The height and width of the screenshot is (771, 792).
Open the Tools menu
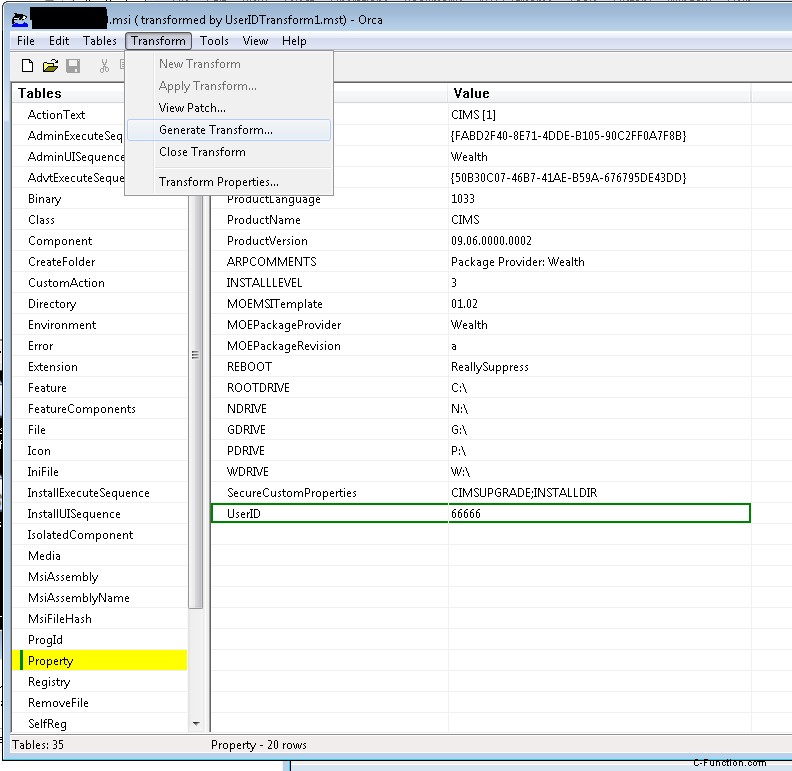click(x=214, y=41)
